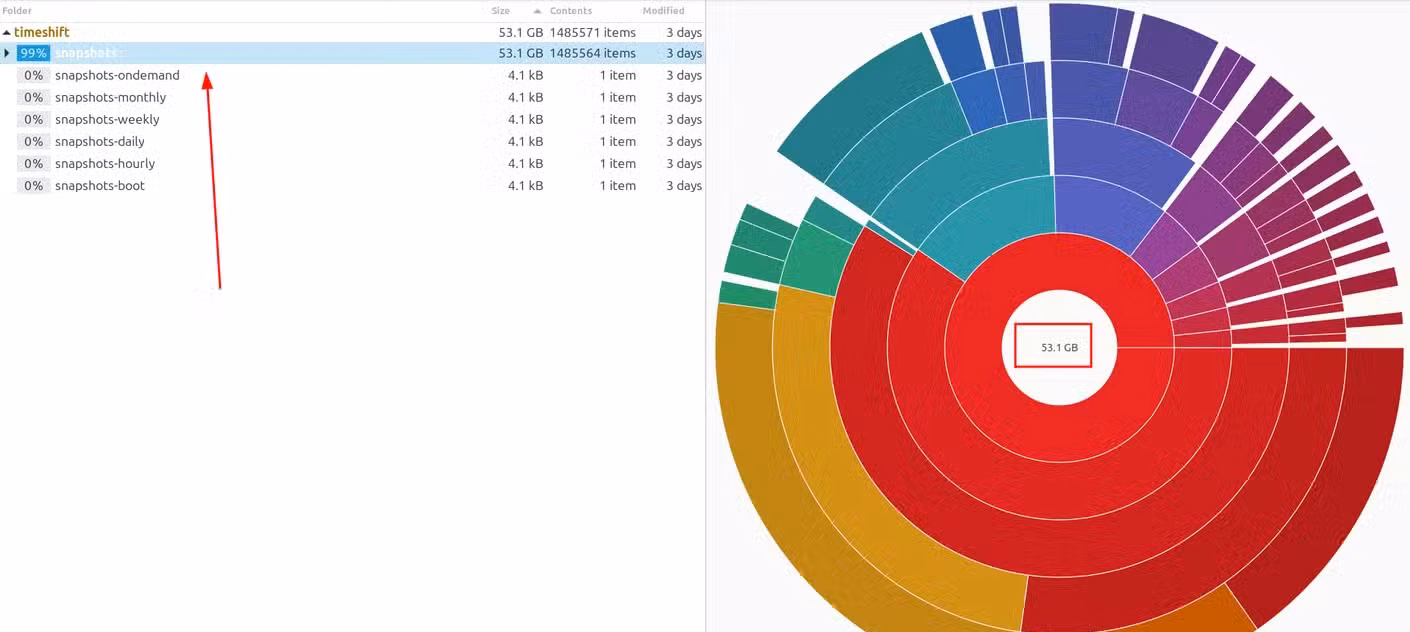The width and height of the screenshot is (1410, 632).
Task: Click the 3 days value of snapshots-boot
Action: [684, 185]
